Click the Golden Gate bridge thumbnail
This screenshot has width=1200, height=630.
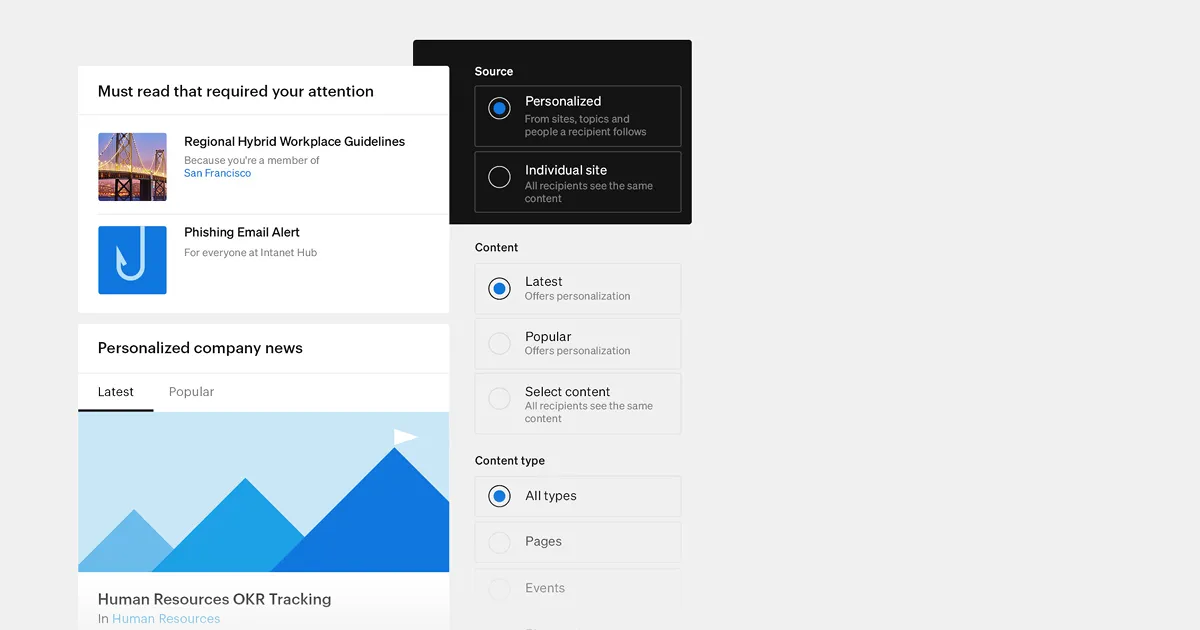tap(132, 167)
